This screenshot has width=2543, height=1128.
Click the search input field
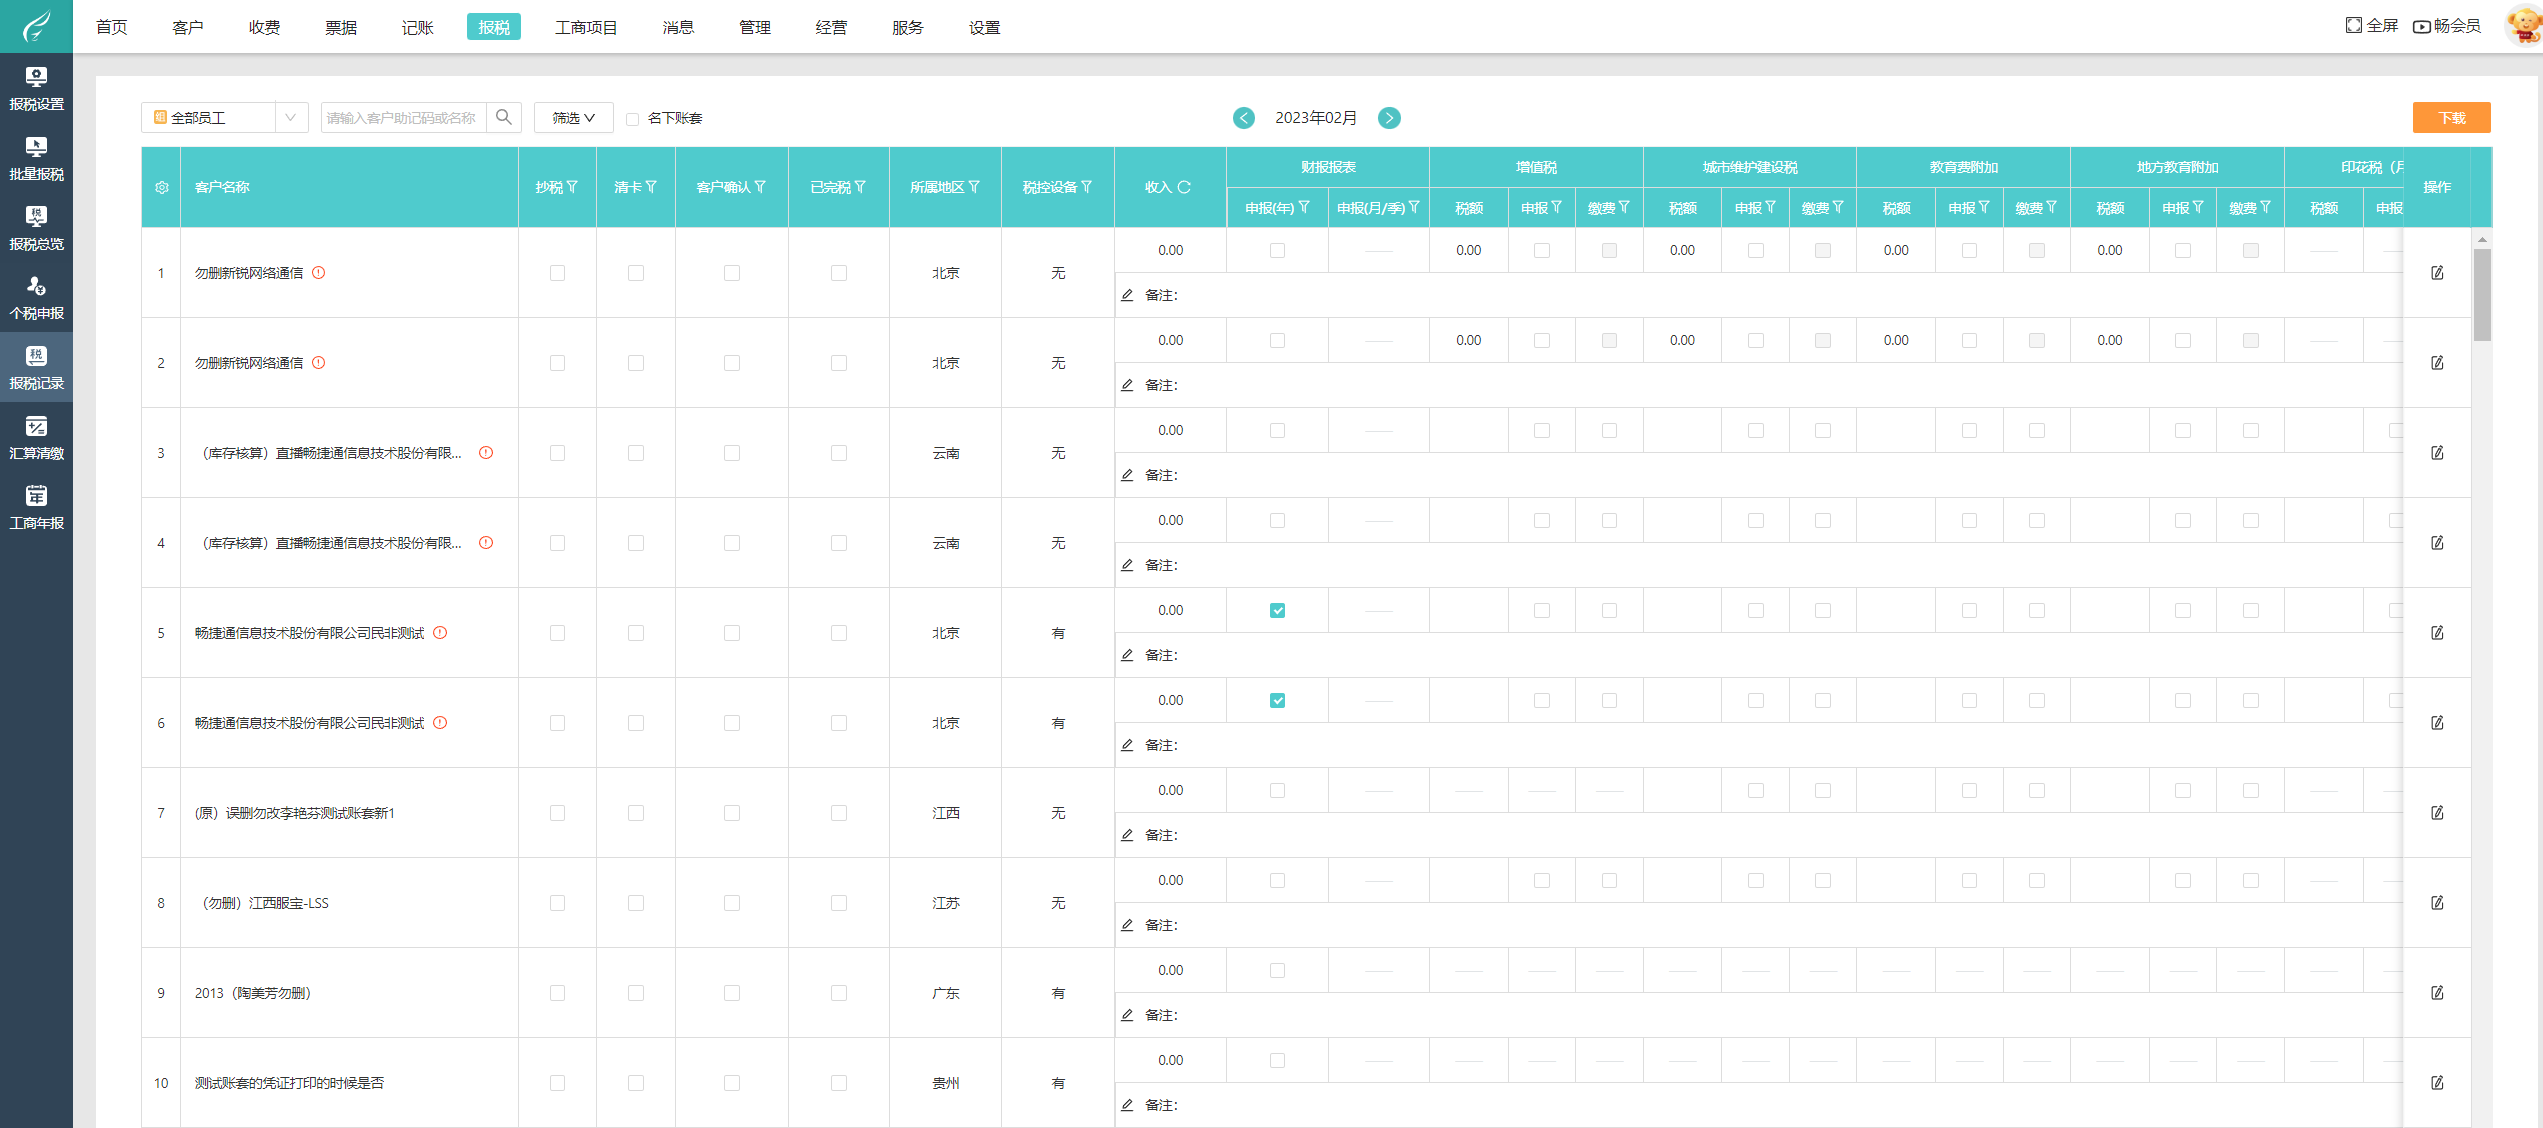tap(402, 117)
